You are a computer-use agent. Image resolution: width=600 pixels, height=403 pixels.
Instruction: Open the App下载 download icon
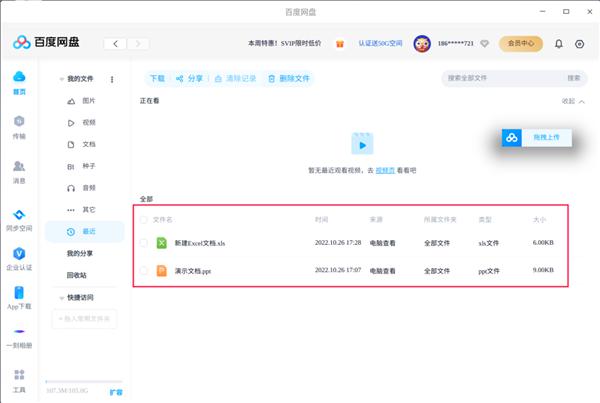point(19,297)
